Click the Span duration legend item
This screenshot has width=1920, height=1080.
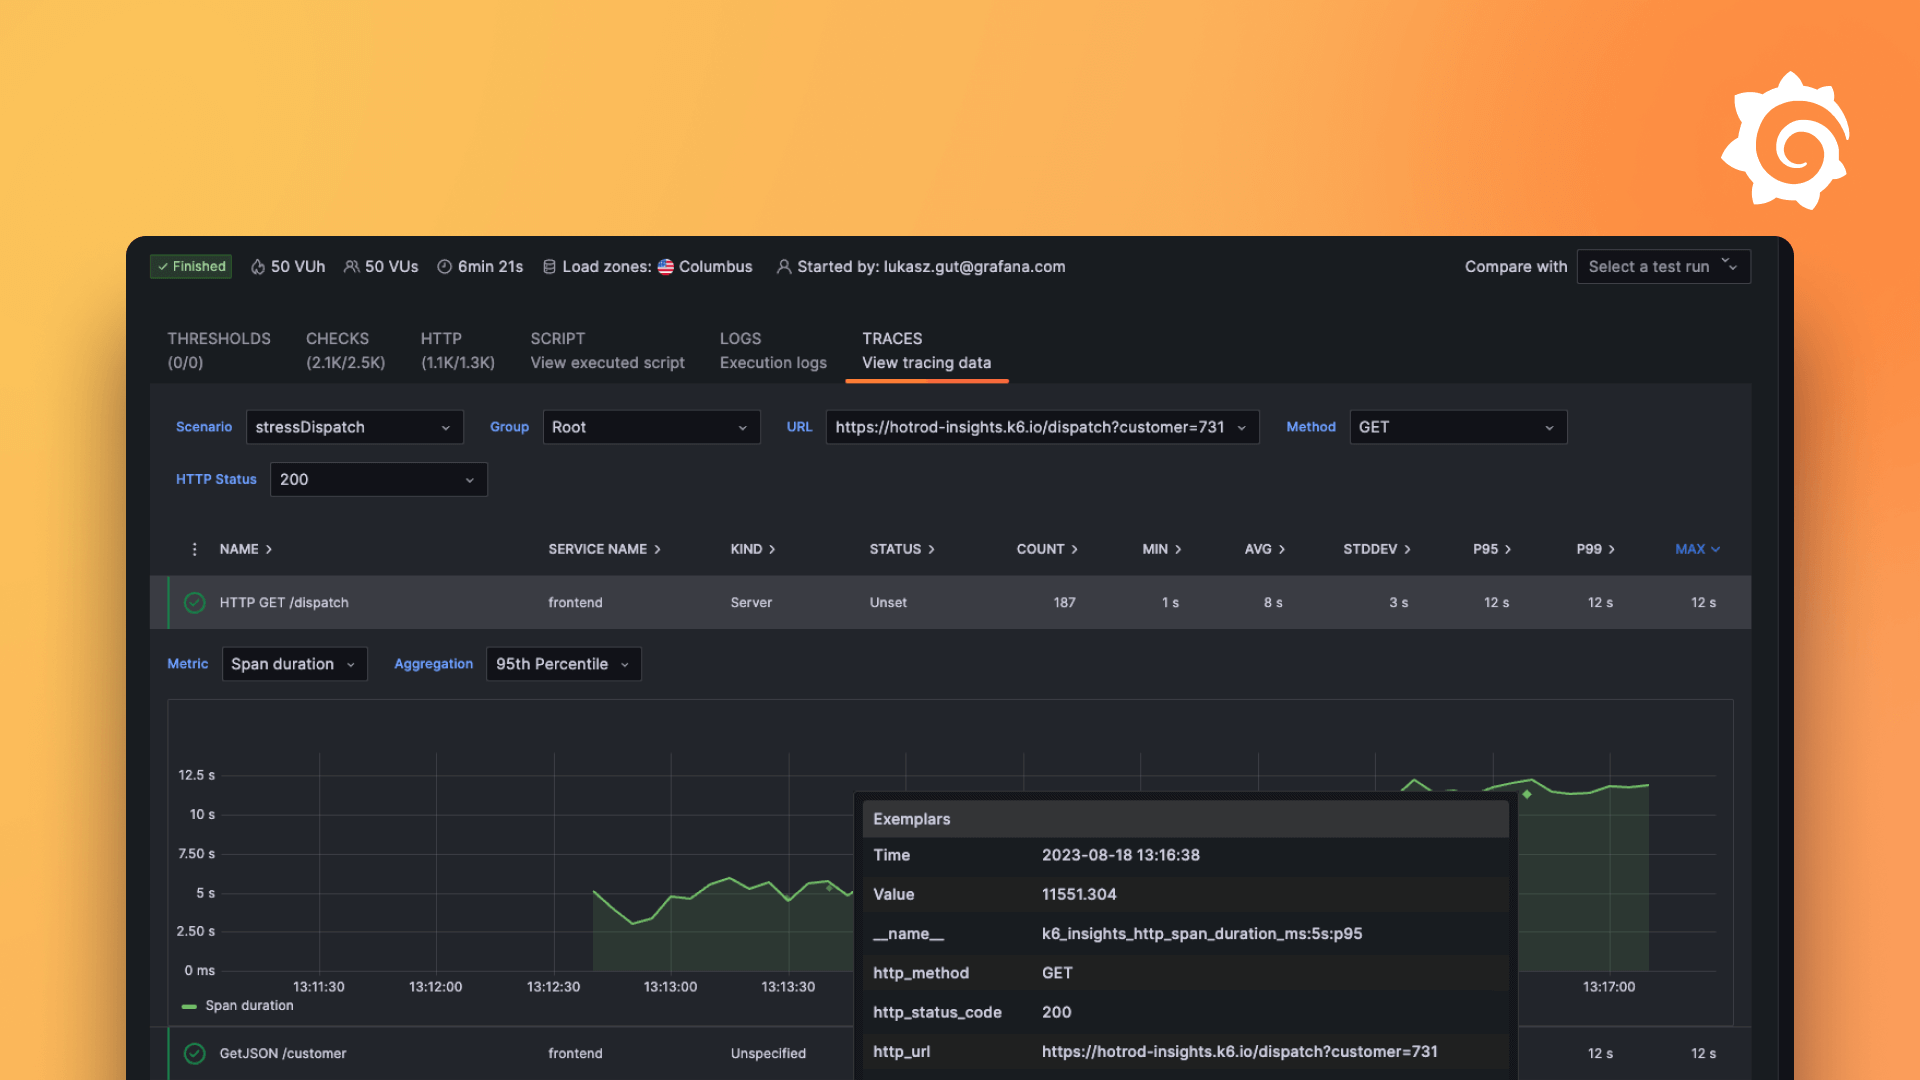[x=235, y=1005]
